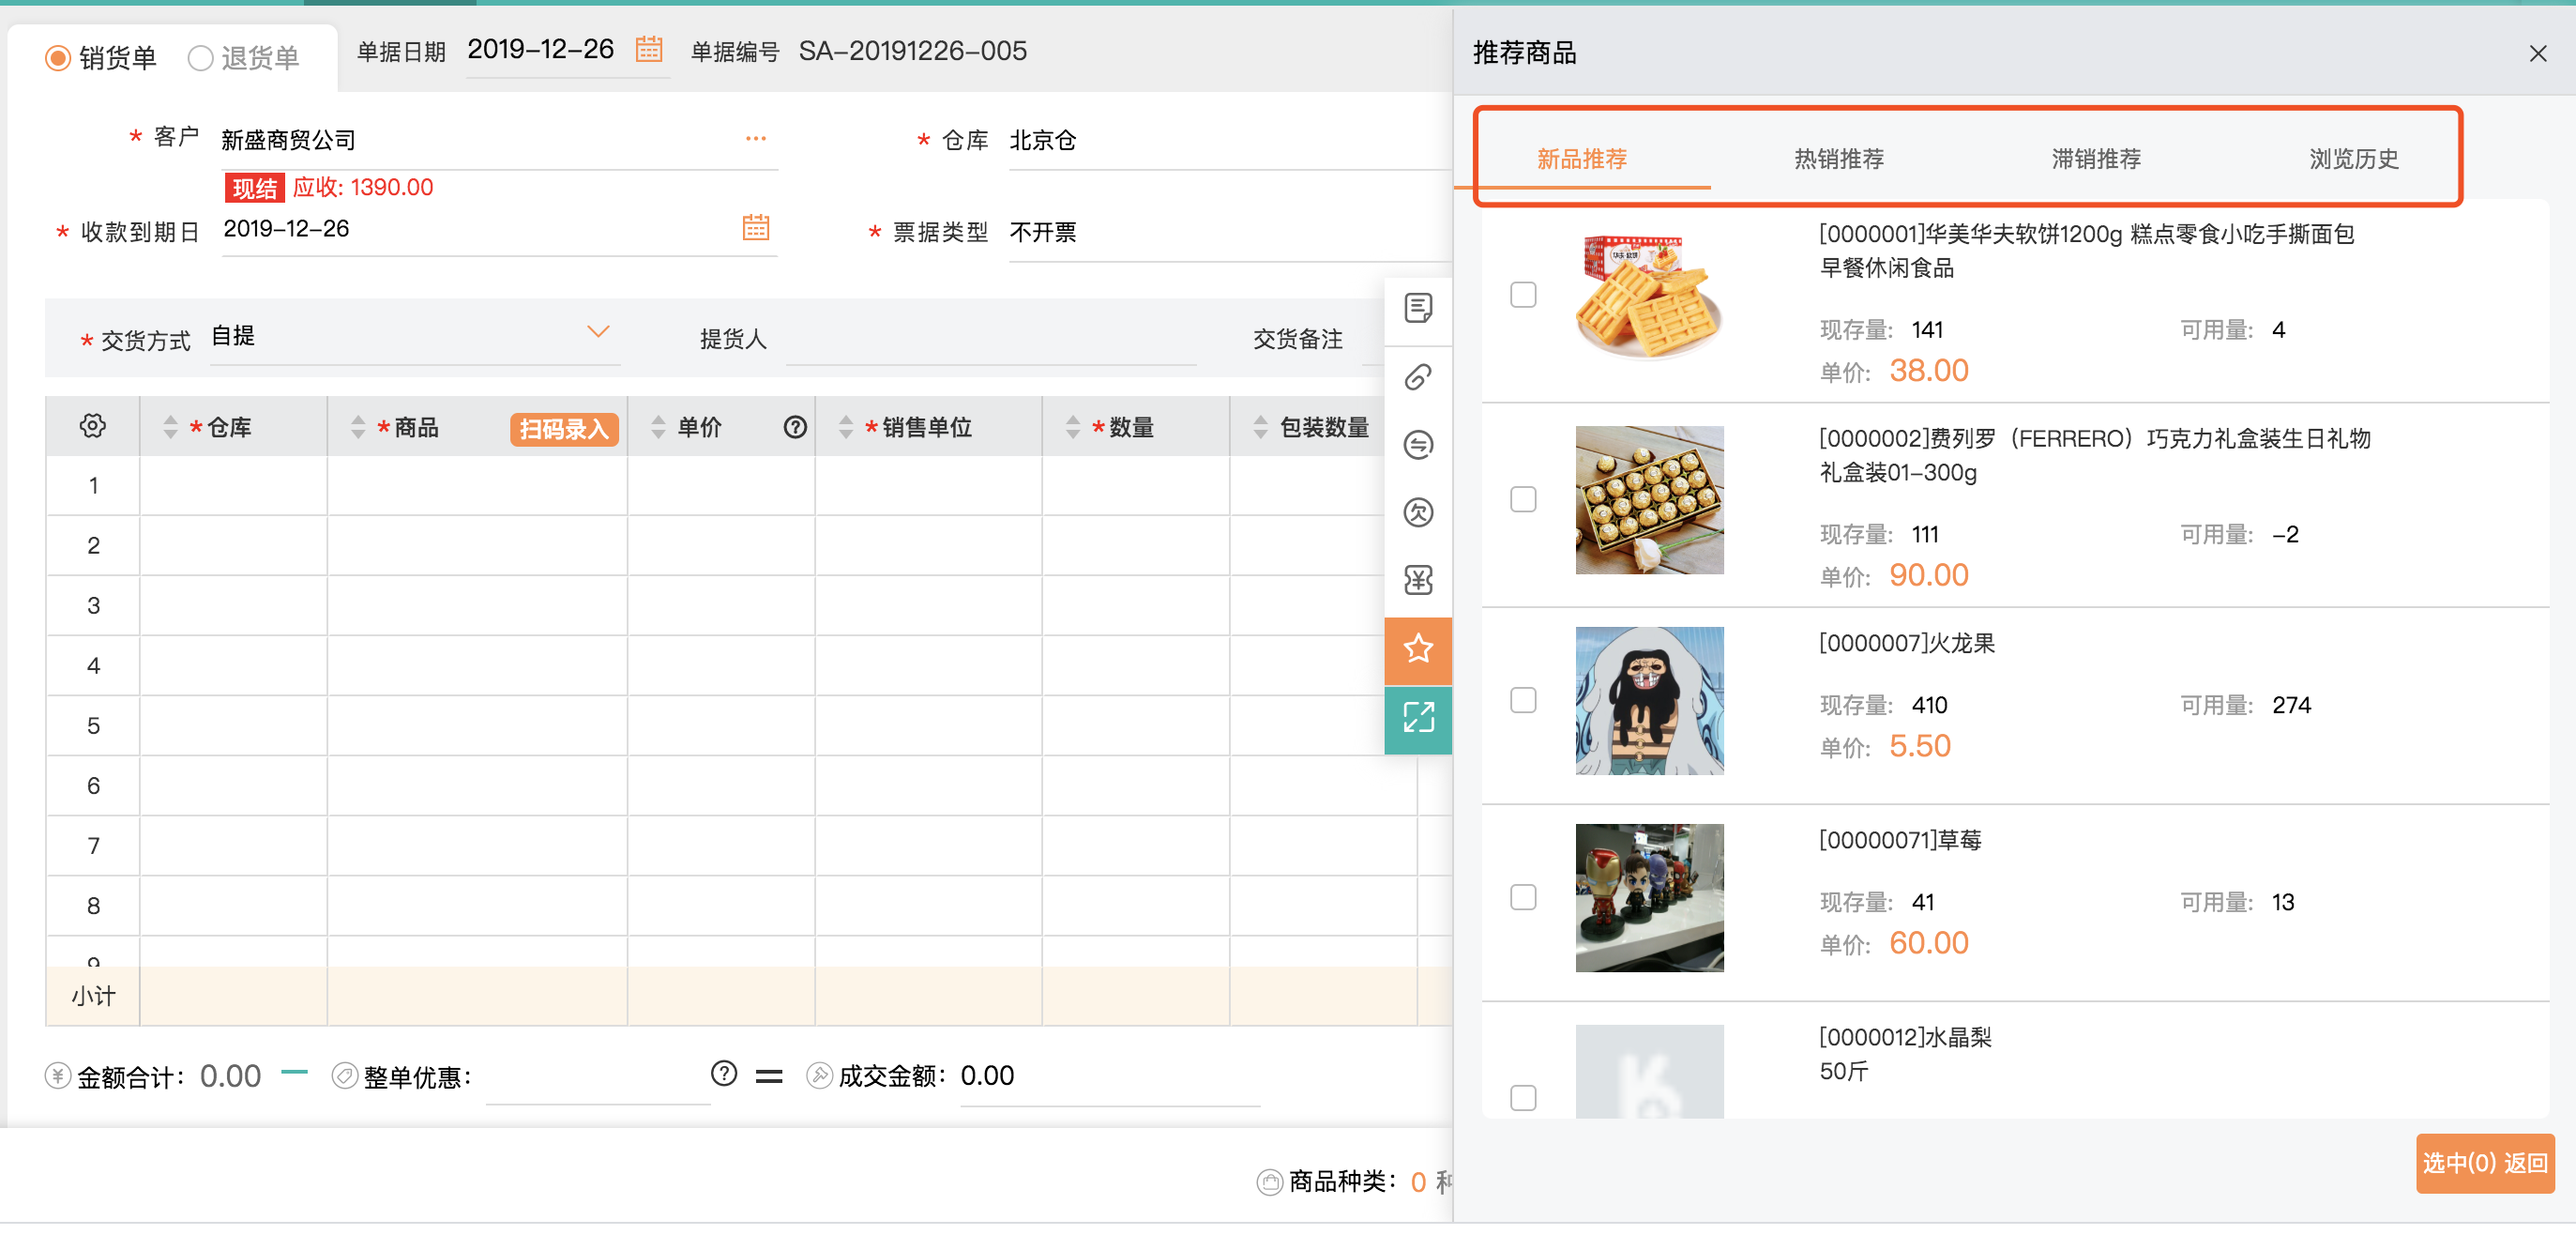Viewport: 2576px width, 1235px height.
Task: Click the history/clock icon on sidebar
Action: coord(1417,446)
